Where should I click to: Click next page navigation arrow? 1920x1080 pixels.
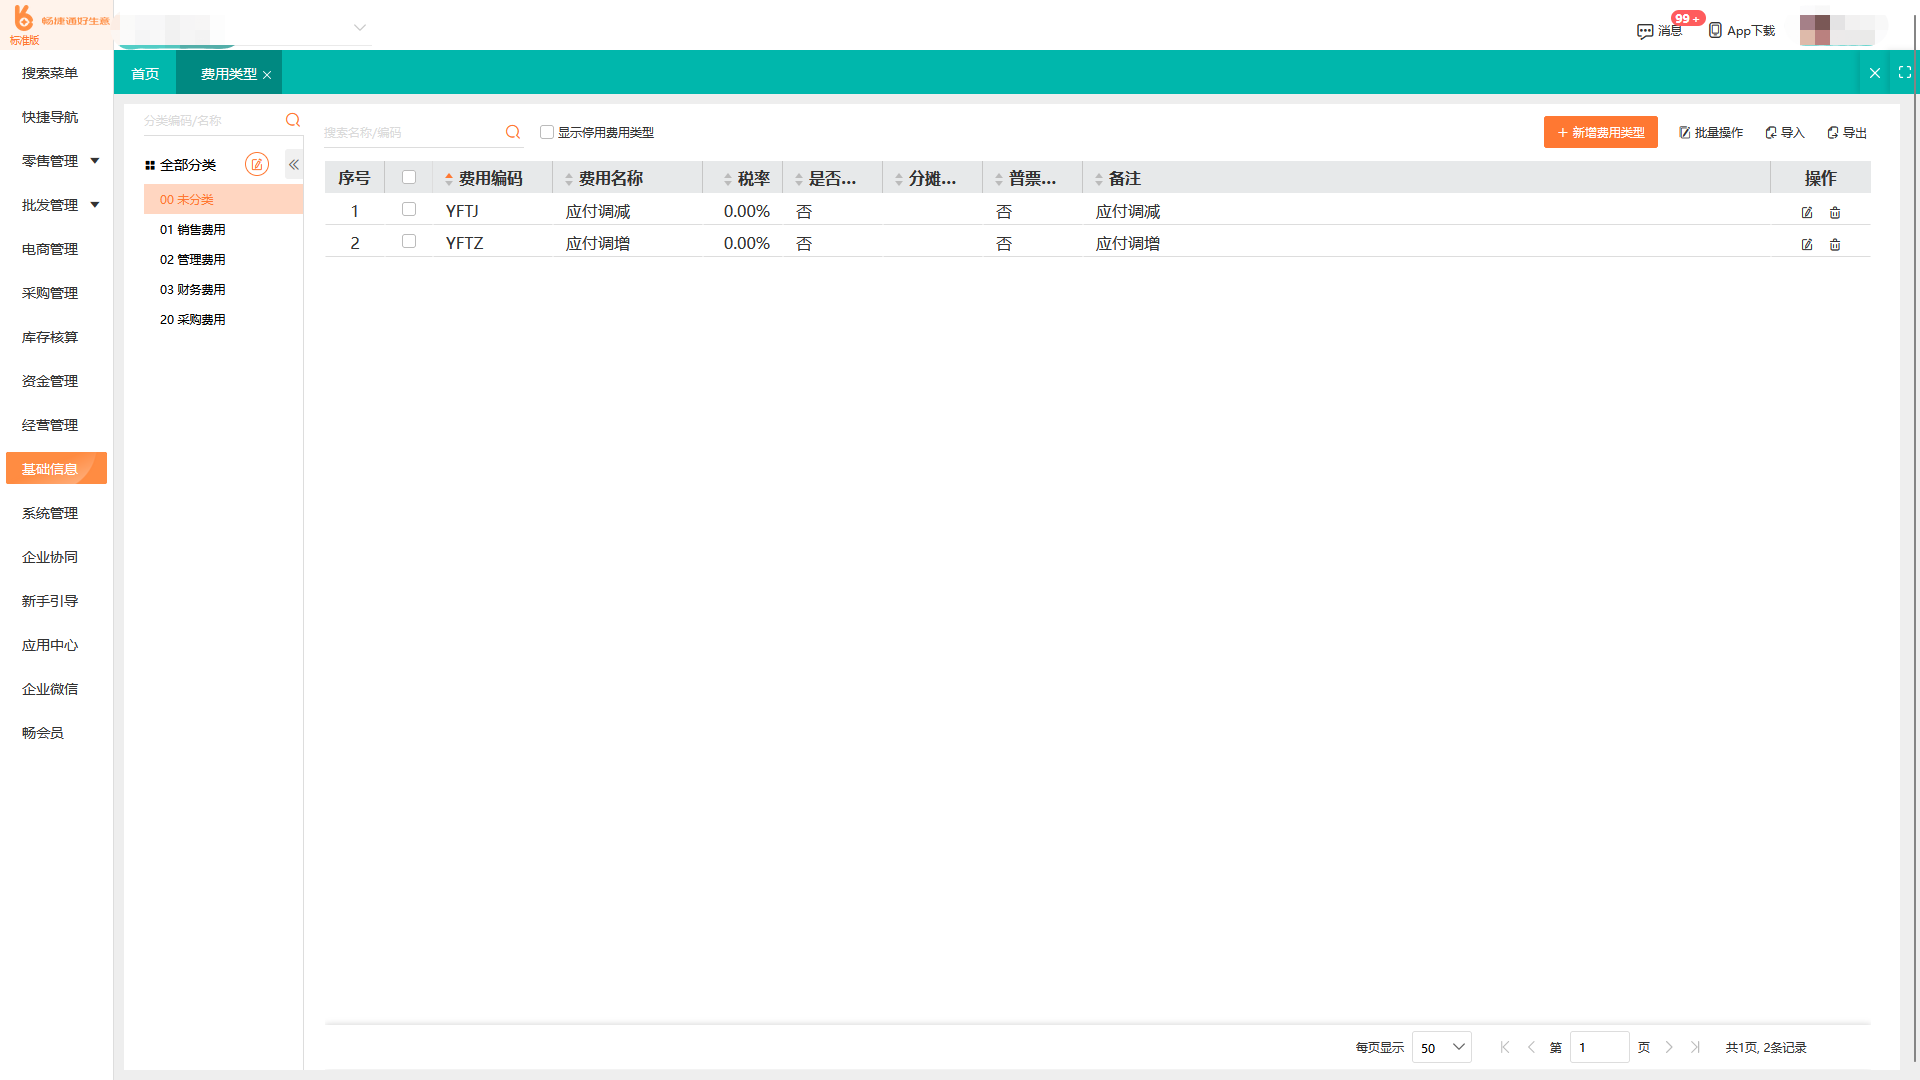(1669, 1046)
